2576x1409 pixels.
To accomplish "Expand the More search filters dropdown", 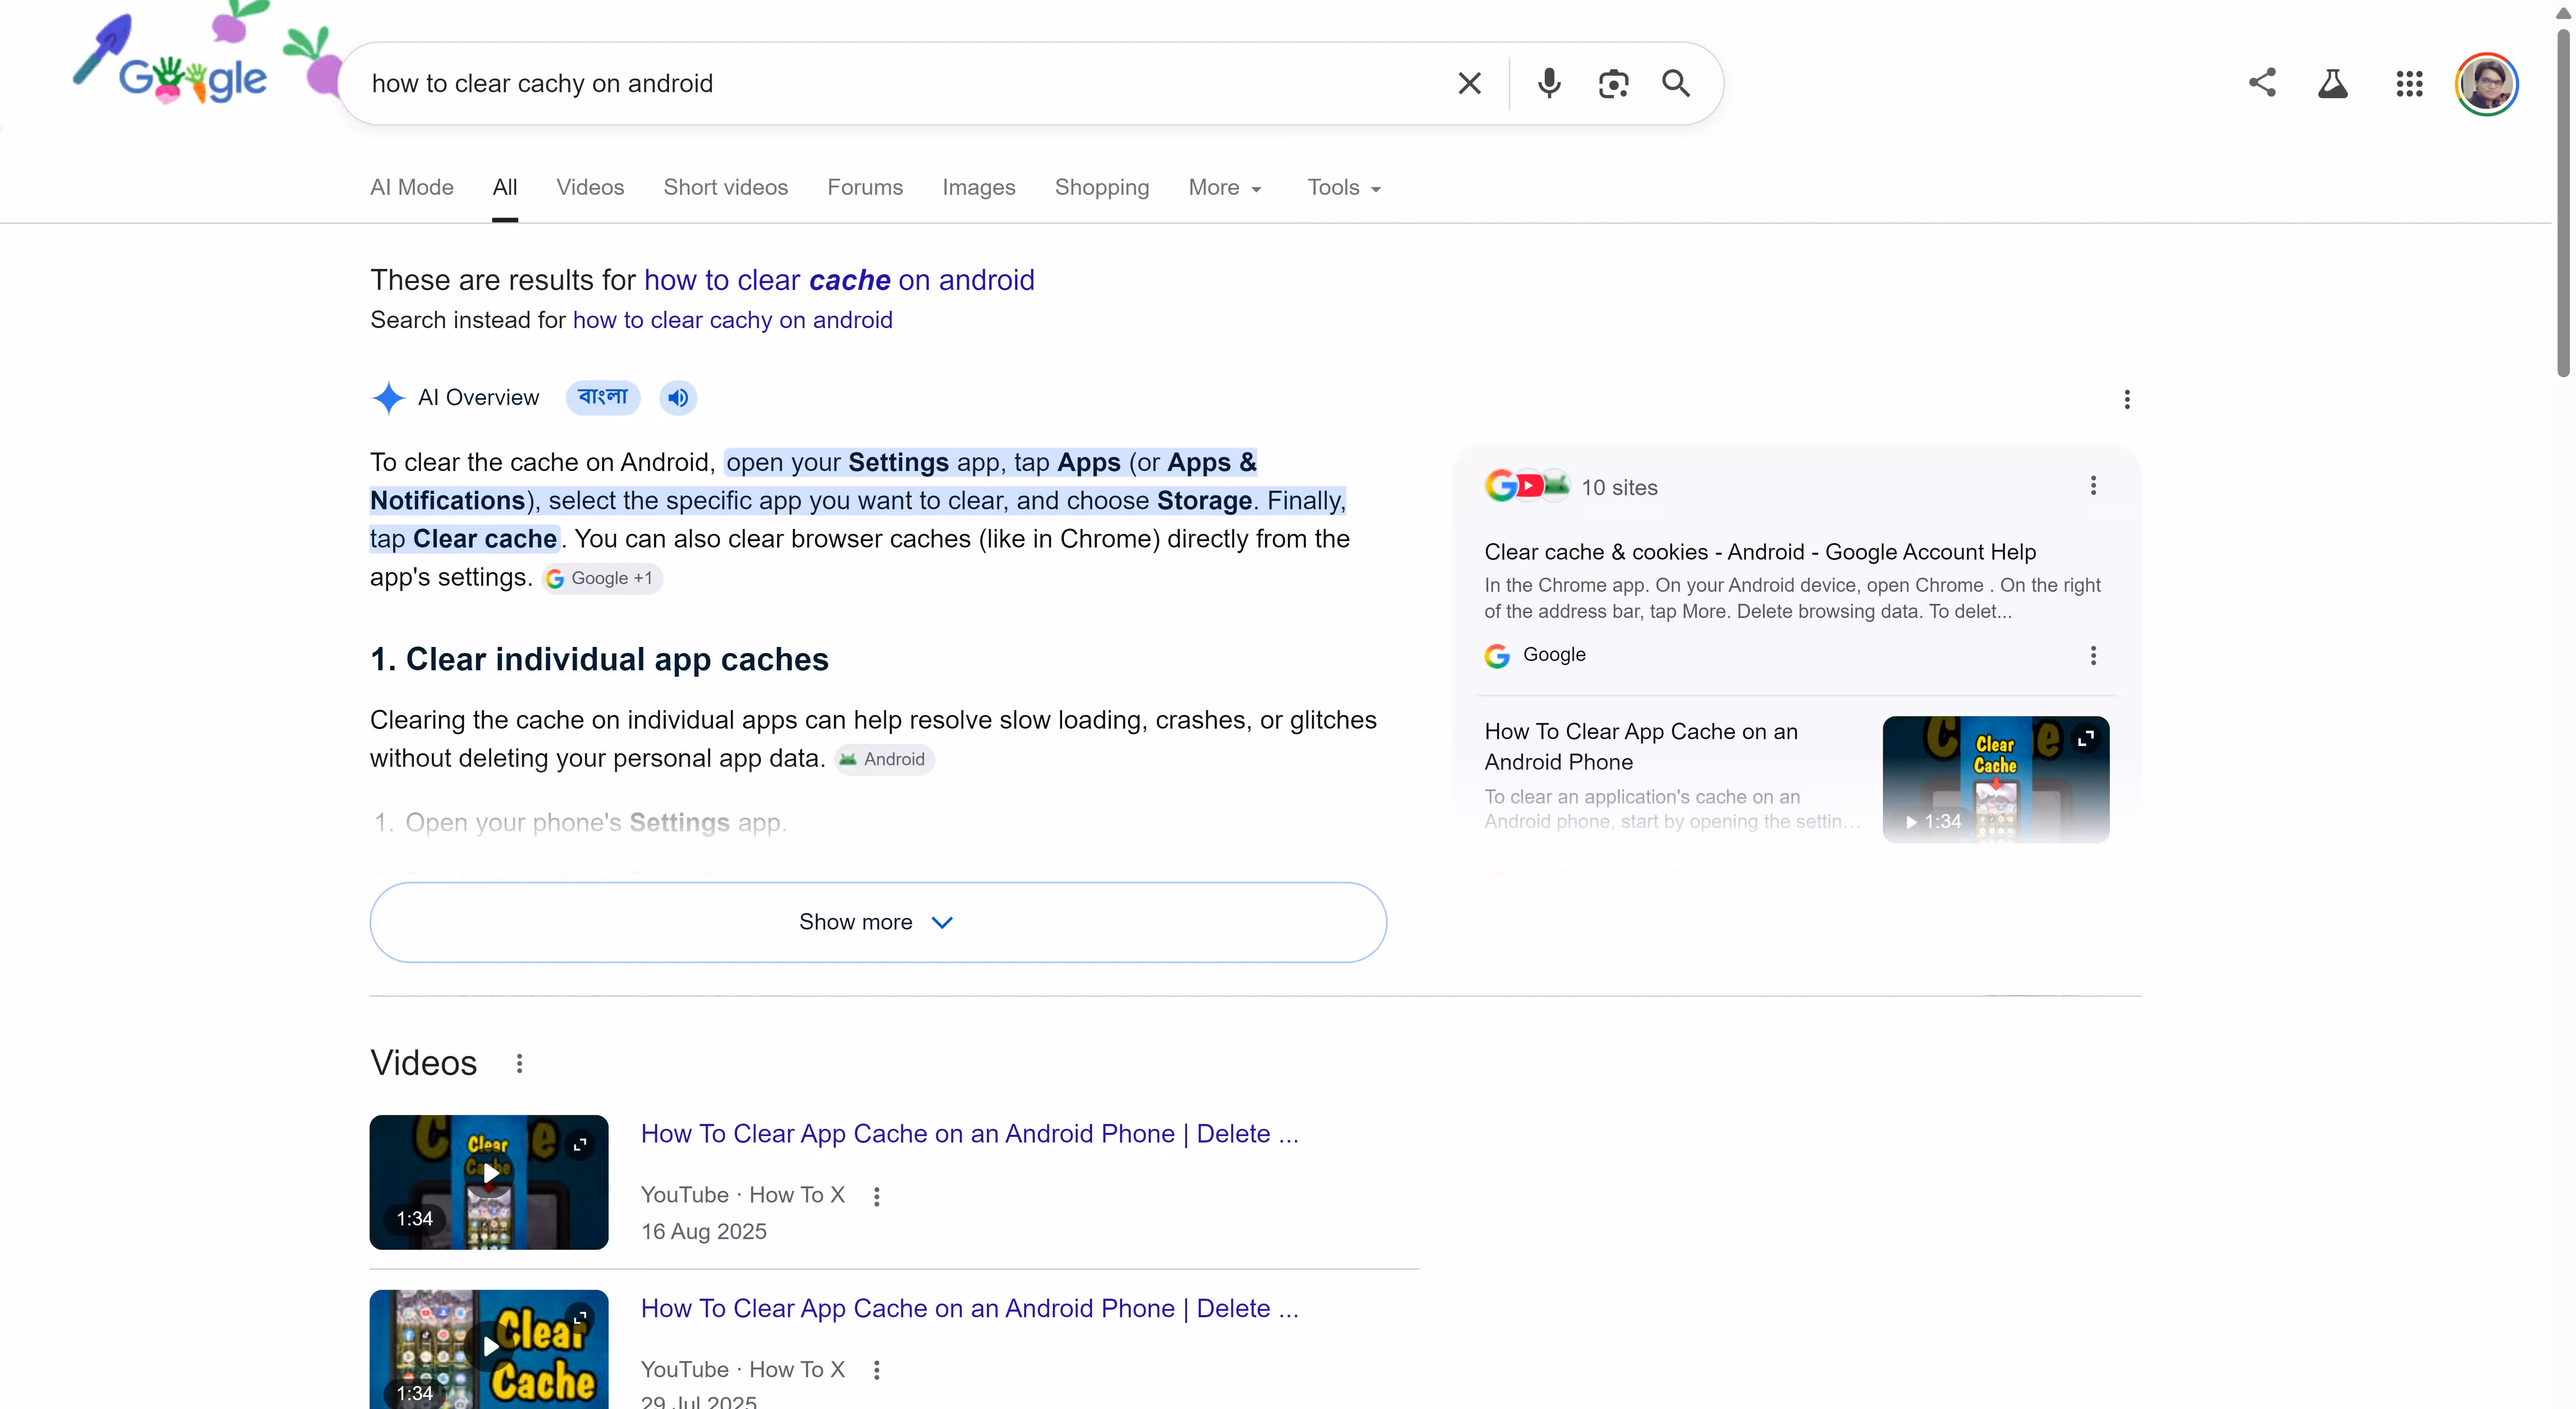I will click(1225, 188).
